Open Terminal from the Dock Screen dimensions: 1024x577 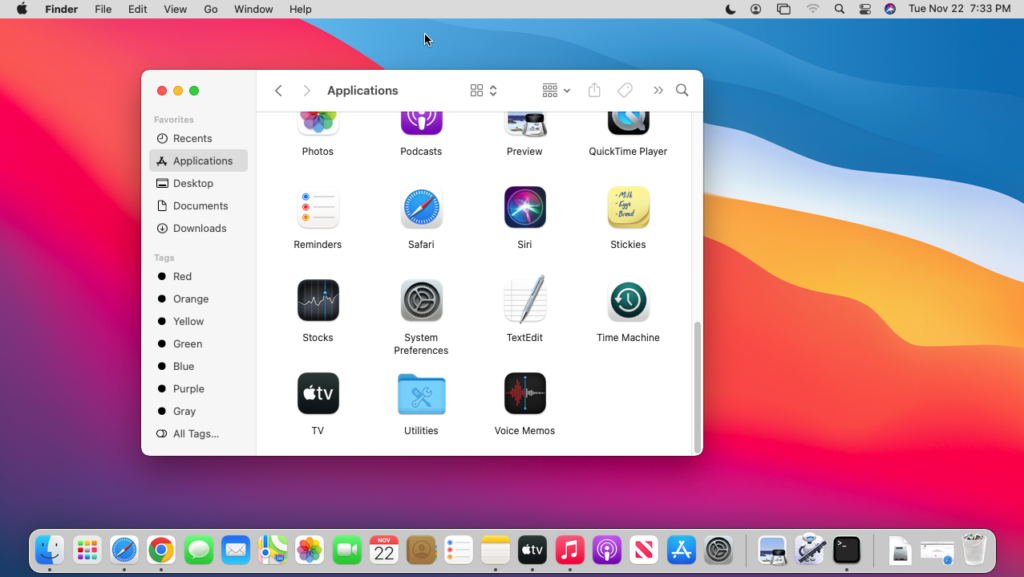click(x=847, y=550)
